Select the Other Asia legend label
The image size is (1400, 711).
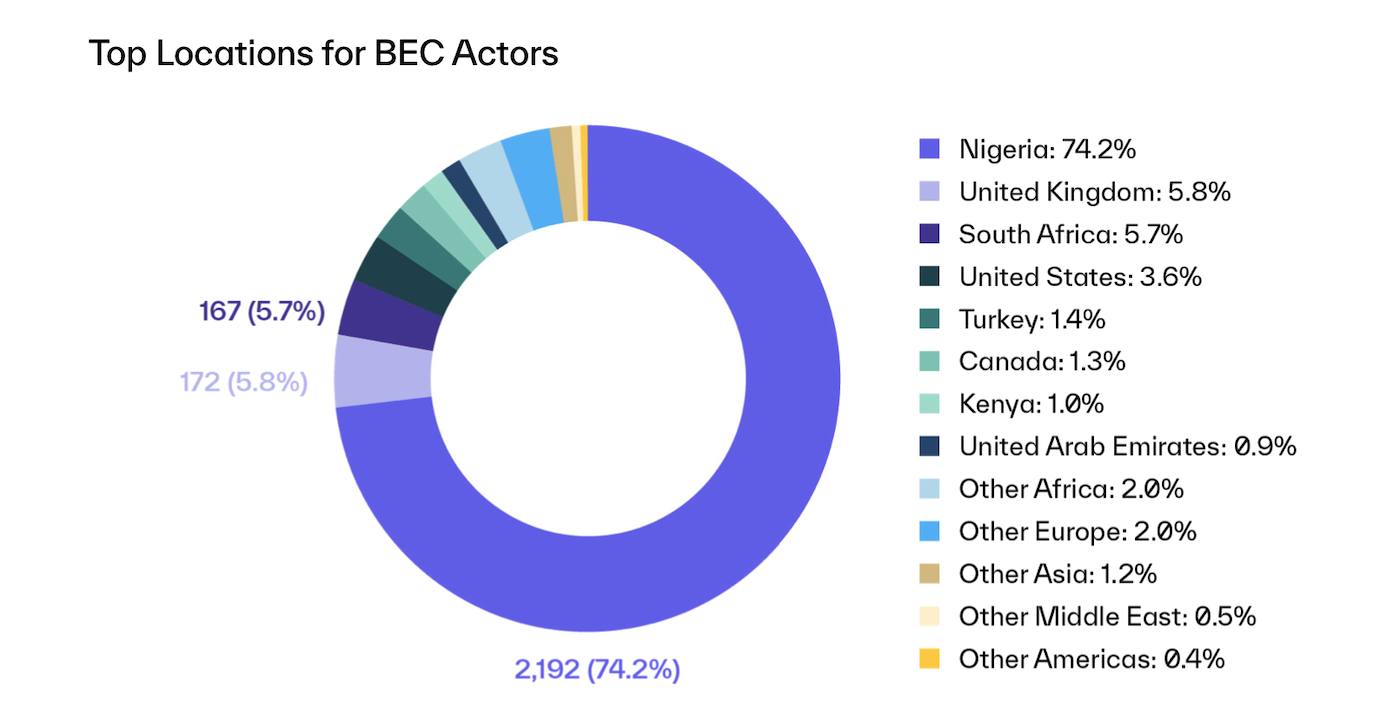point(1057,574)
